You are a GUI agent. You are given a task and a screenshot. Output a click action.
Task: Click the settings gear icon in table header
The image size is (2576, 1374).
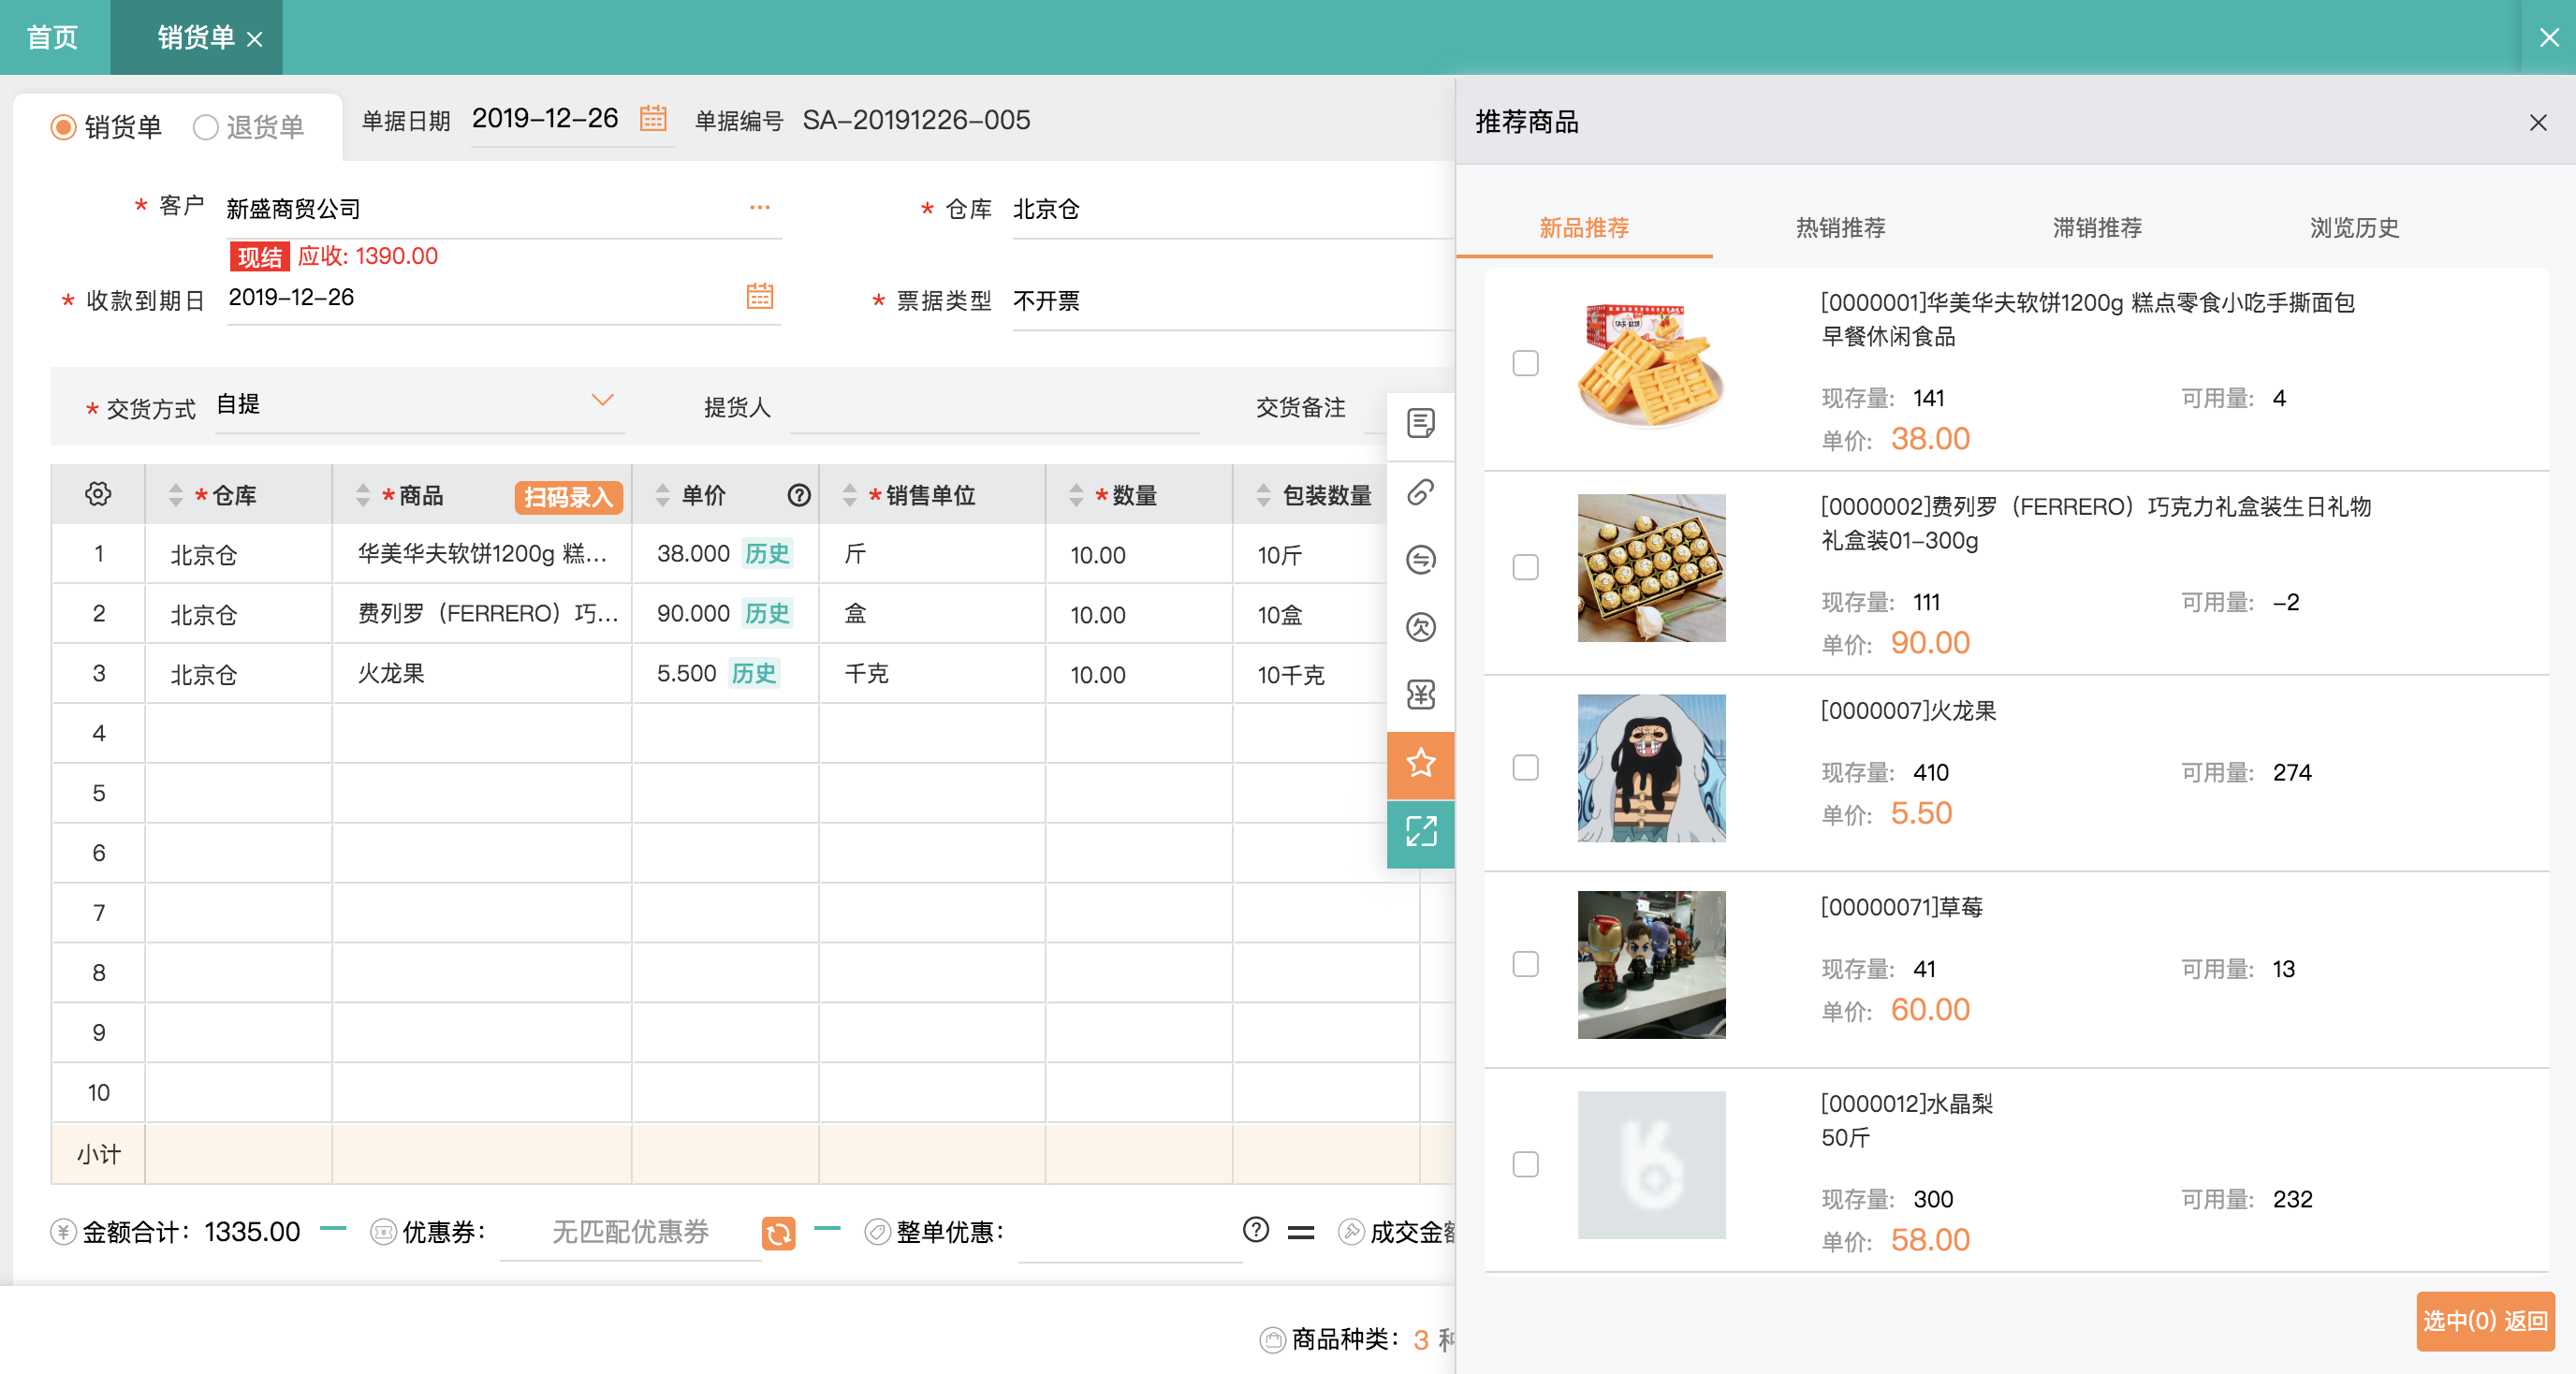click(x=97, y=495)
